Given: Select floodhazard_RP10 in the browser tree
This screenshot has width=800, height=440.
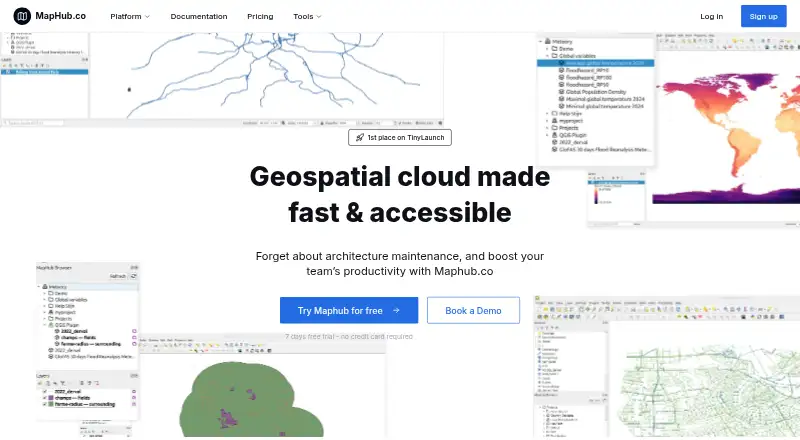Looking at the screenshot, I should click(x=587, y=70).
